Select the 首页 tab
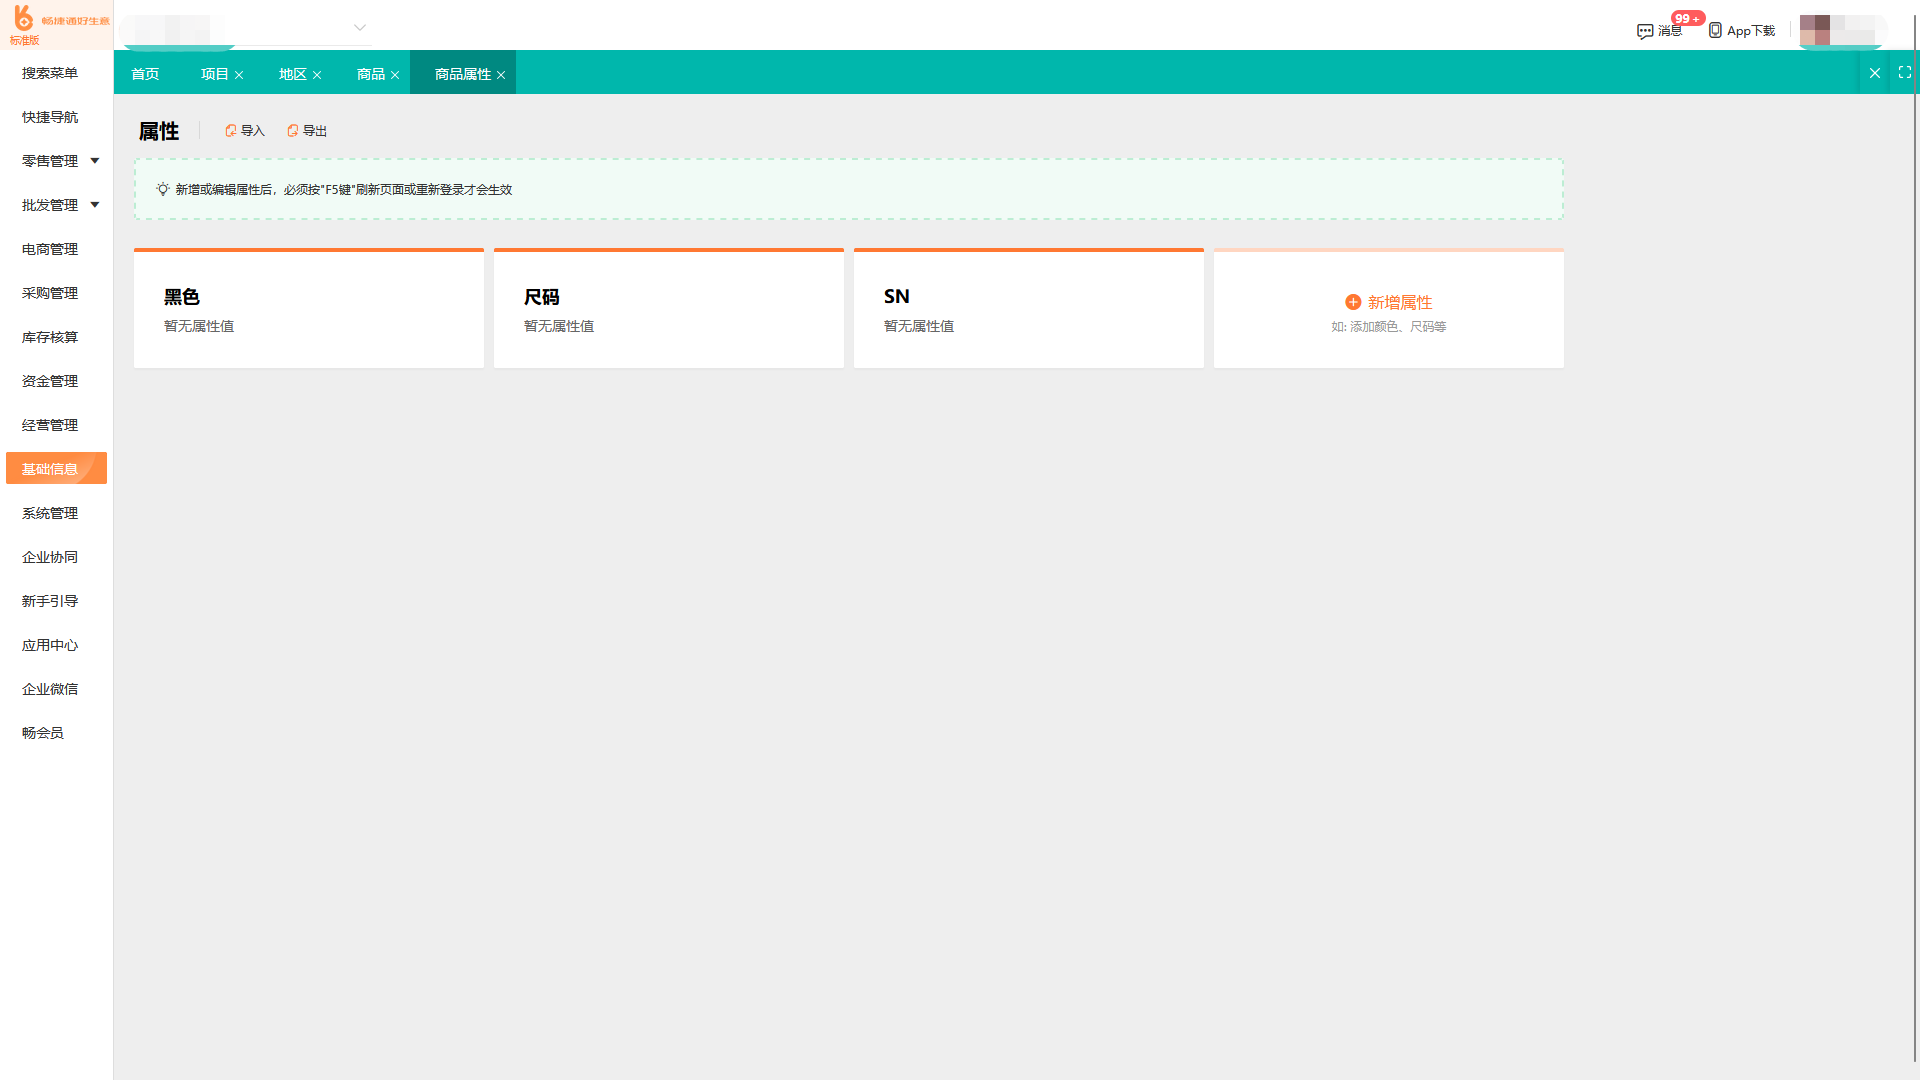Screen dimensions: 1920x1080 pyautogui.click(x=146, y=74)
